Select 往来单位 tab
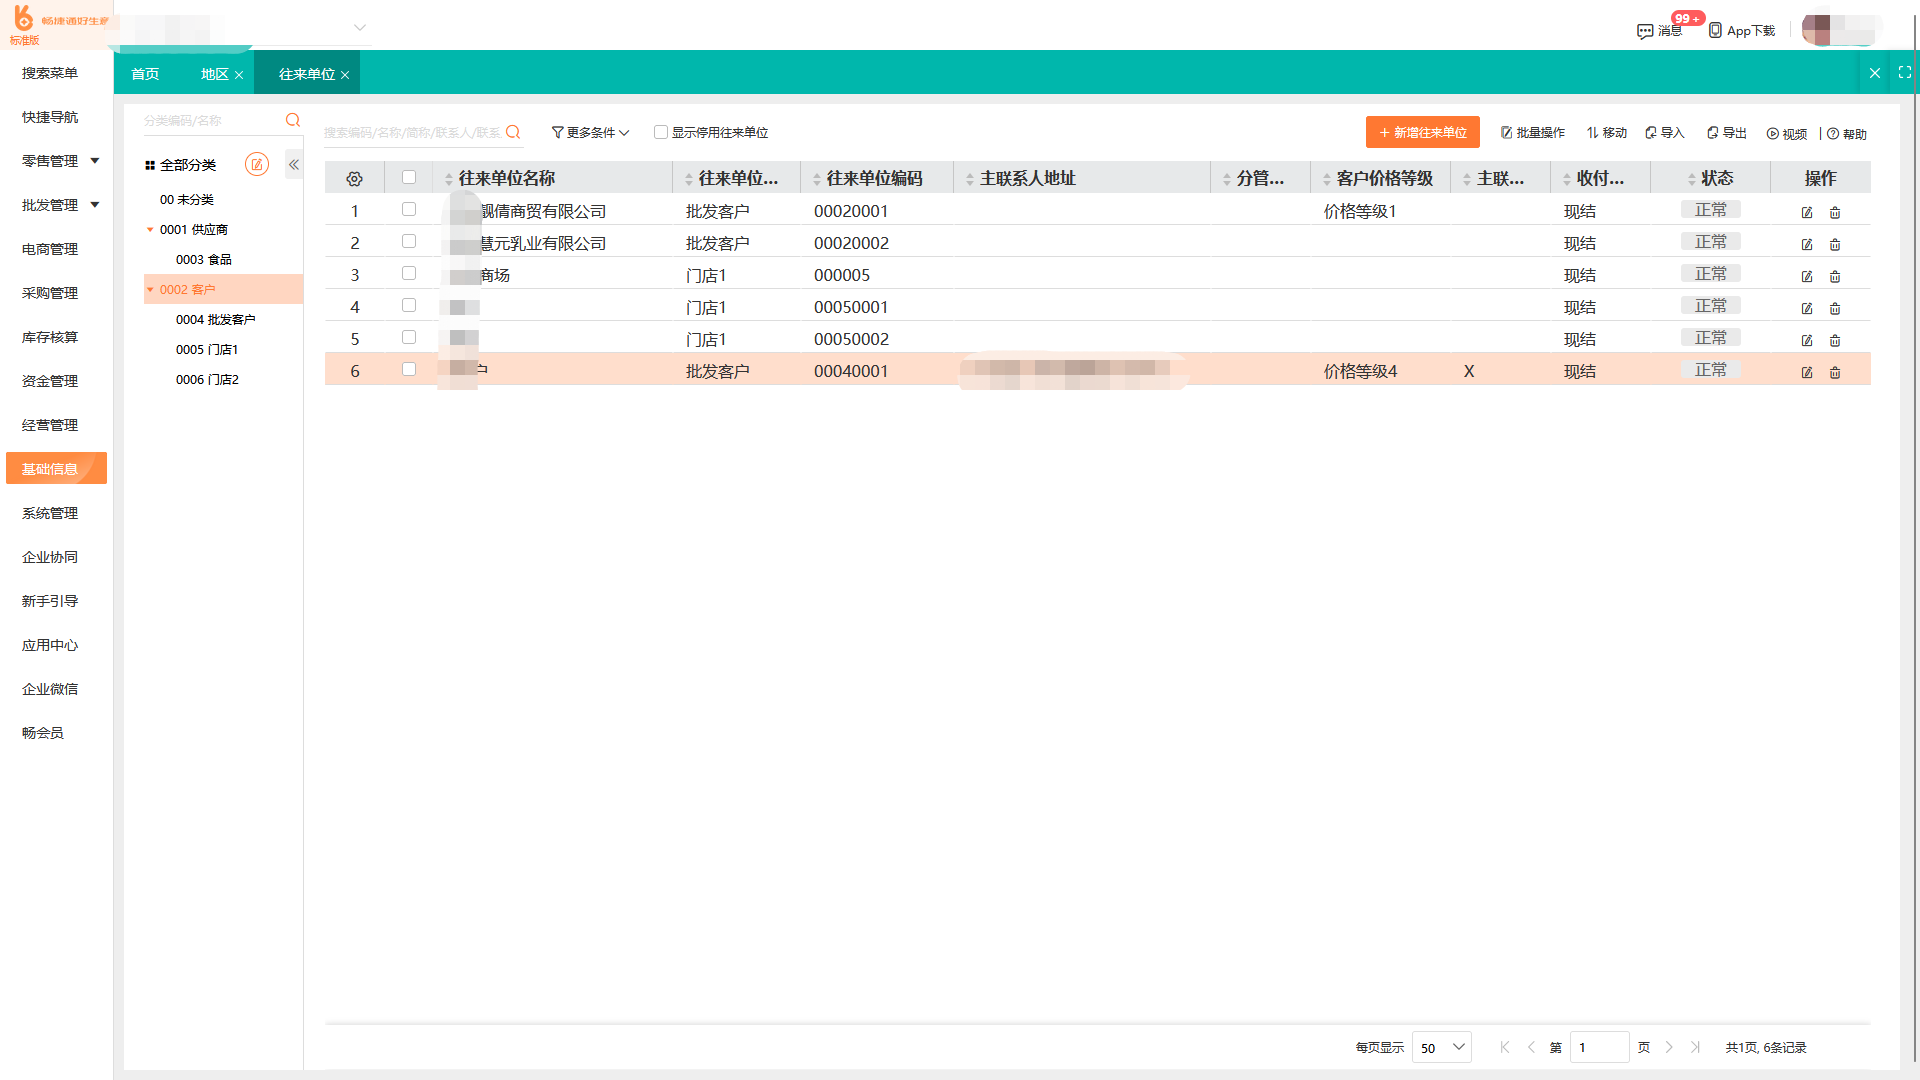1920x1080 pixels. tap(307, 74)
